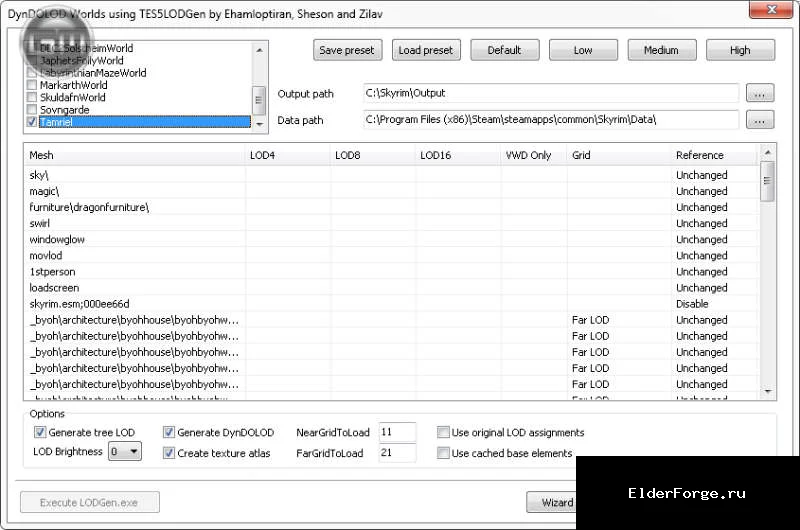This screenshot has width=800, height=530.
Task: Browse for the Data path folder
Action: pyautogui.click(x=760, y=120)
